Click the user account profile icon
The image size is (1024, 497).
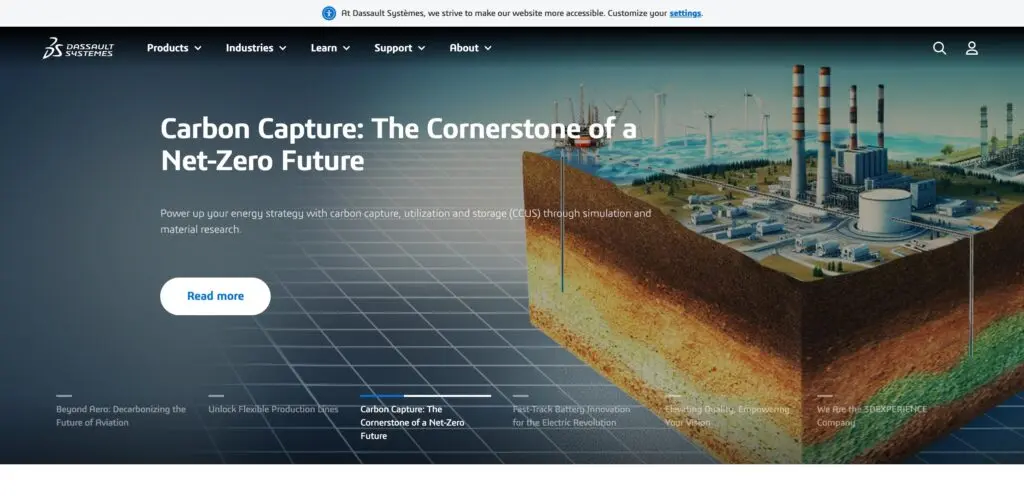point(971,48)
